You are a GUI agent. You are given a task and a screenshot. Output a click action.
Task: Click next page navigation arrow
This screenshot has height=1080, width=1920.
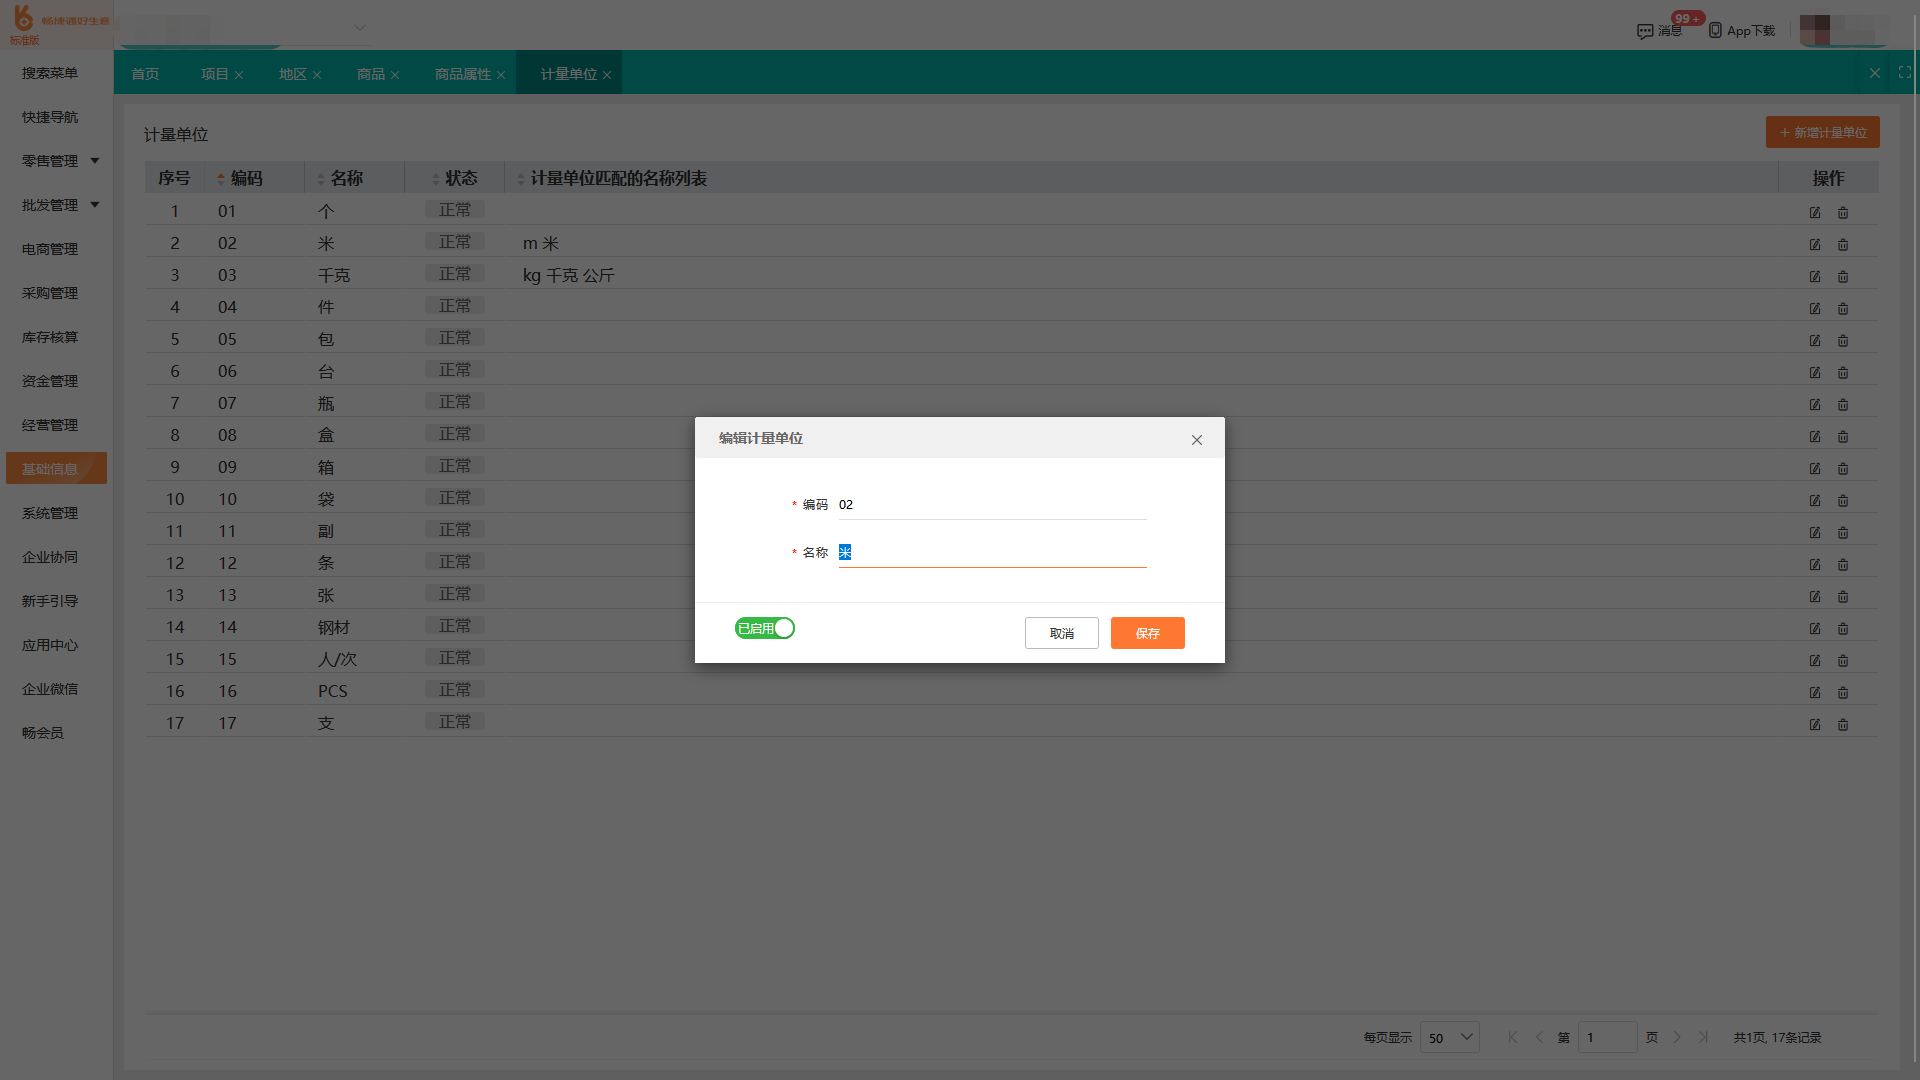(1677, 1038)
